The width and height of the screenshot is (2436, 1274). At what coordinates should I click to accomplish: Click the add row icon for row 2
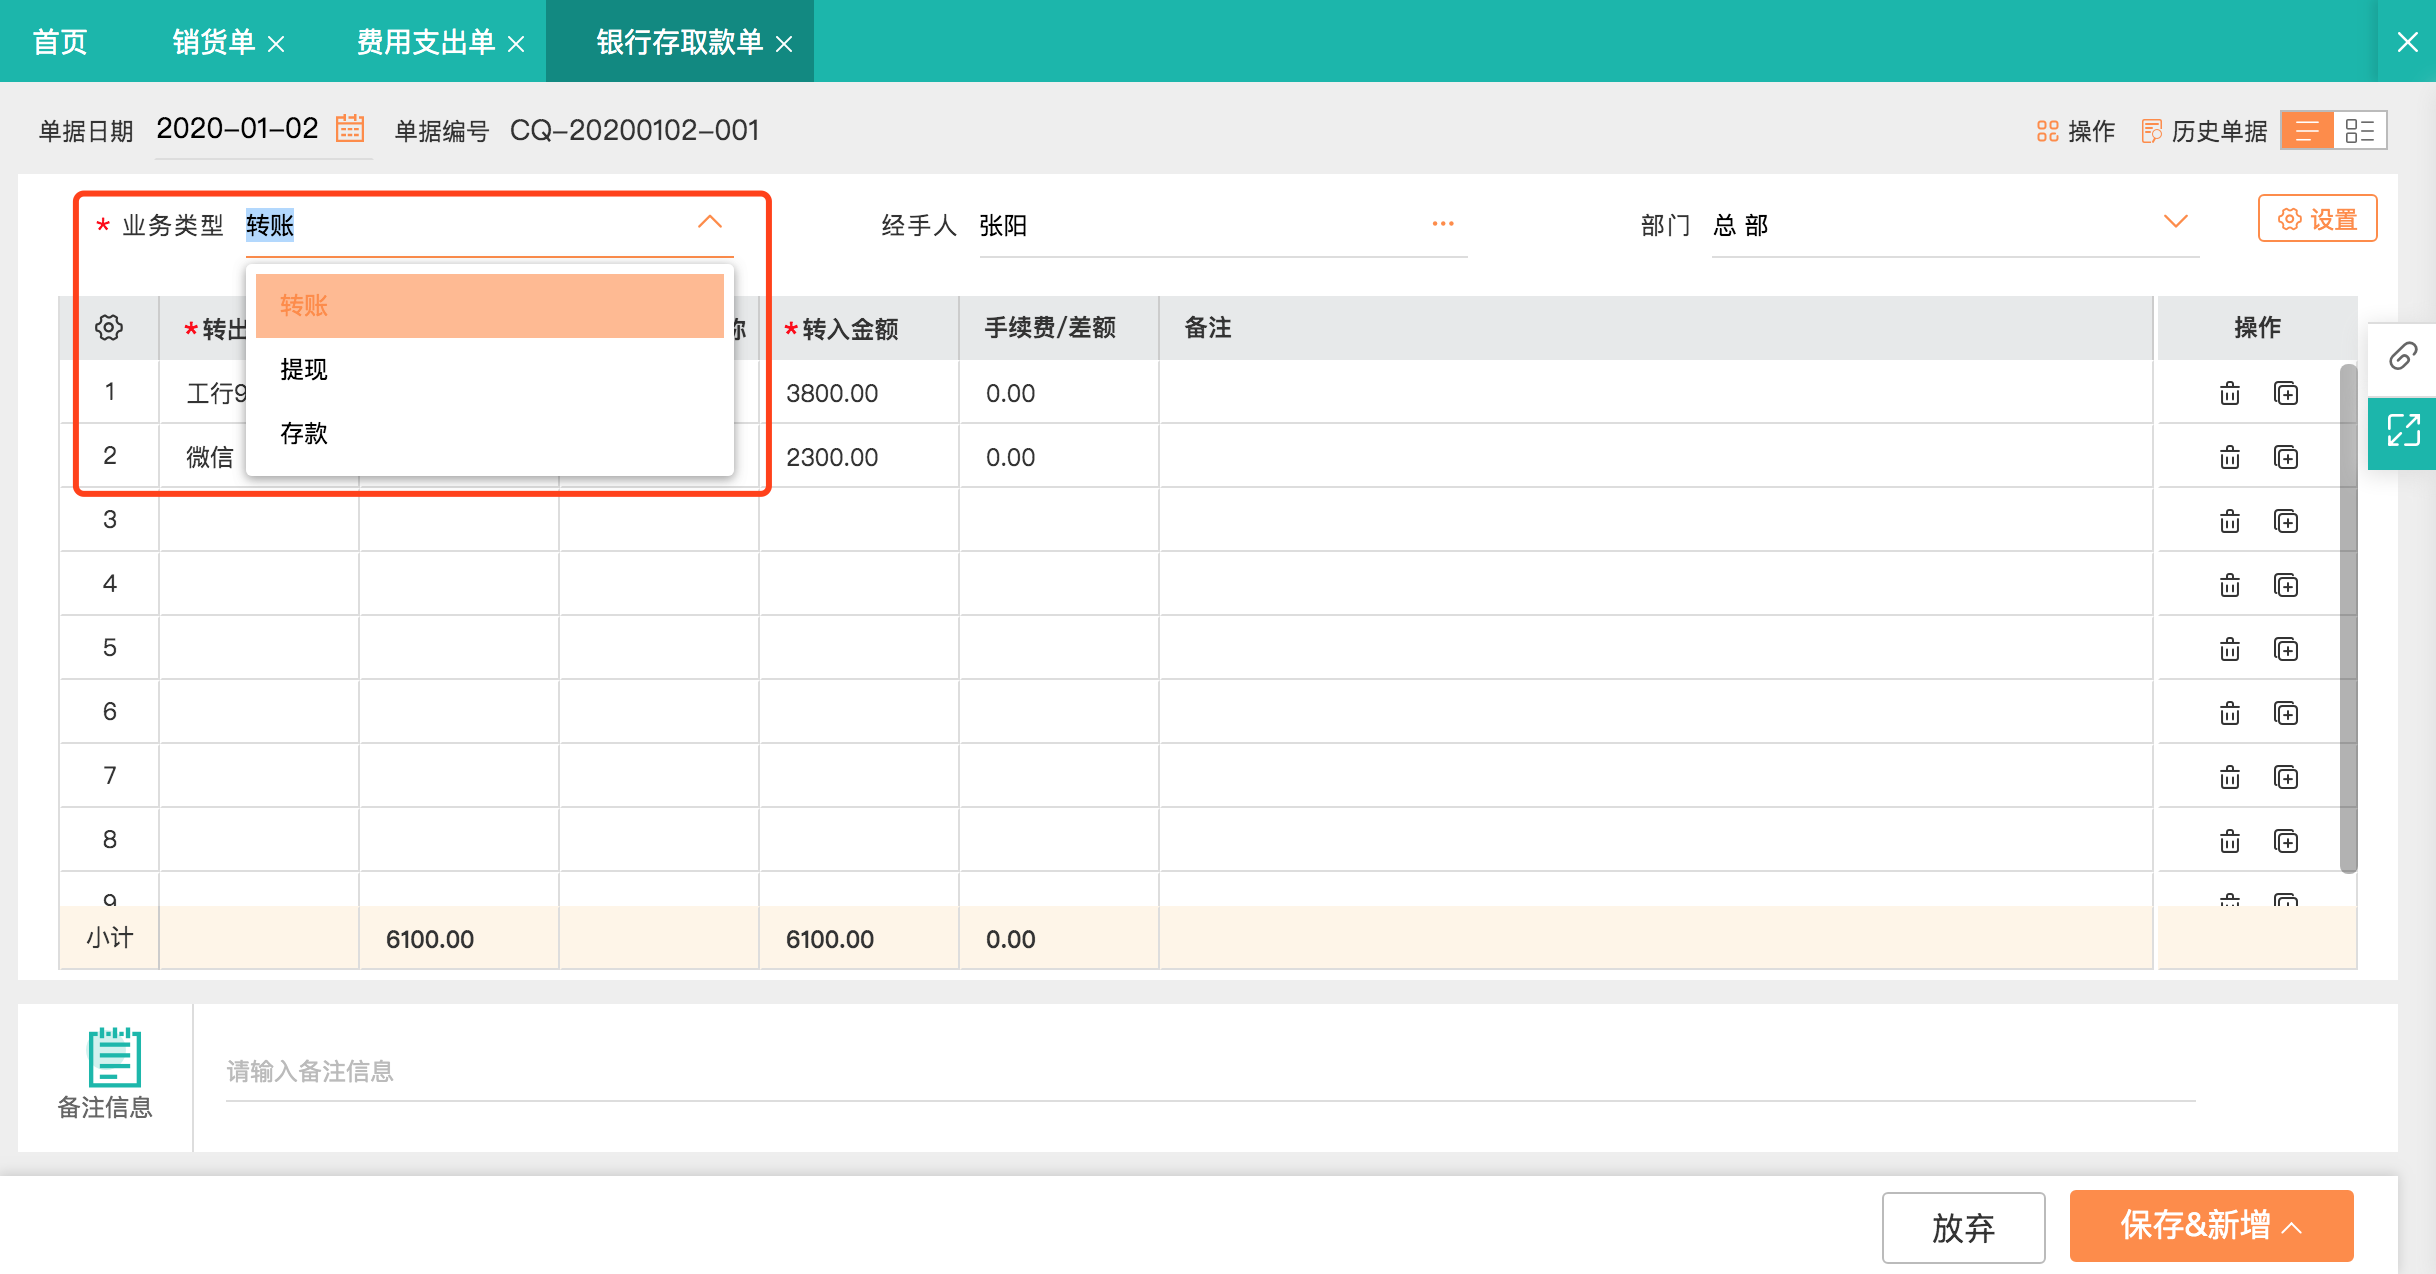pyautogui.click(x=2286, y=456)
